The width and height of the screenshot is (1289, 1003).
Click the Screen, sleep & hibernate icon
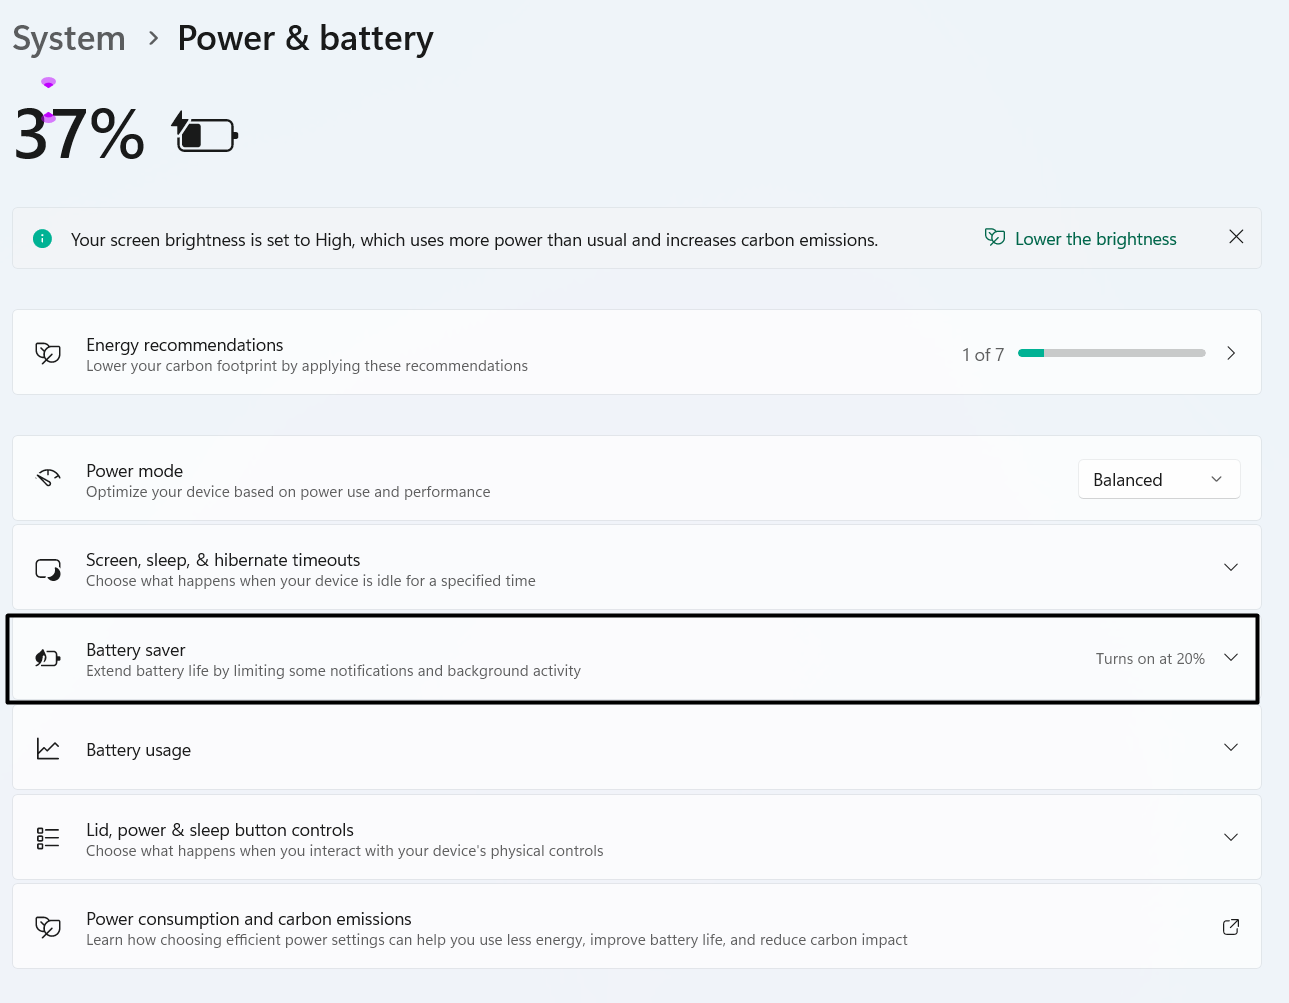pyautogui.click(x=48, y=569)
